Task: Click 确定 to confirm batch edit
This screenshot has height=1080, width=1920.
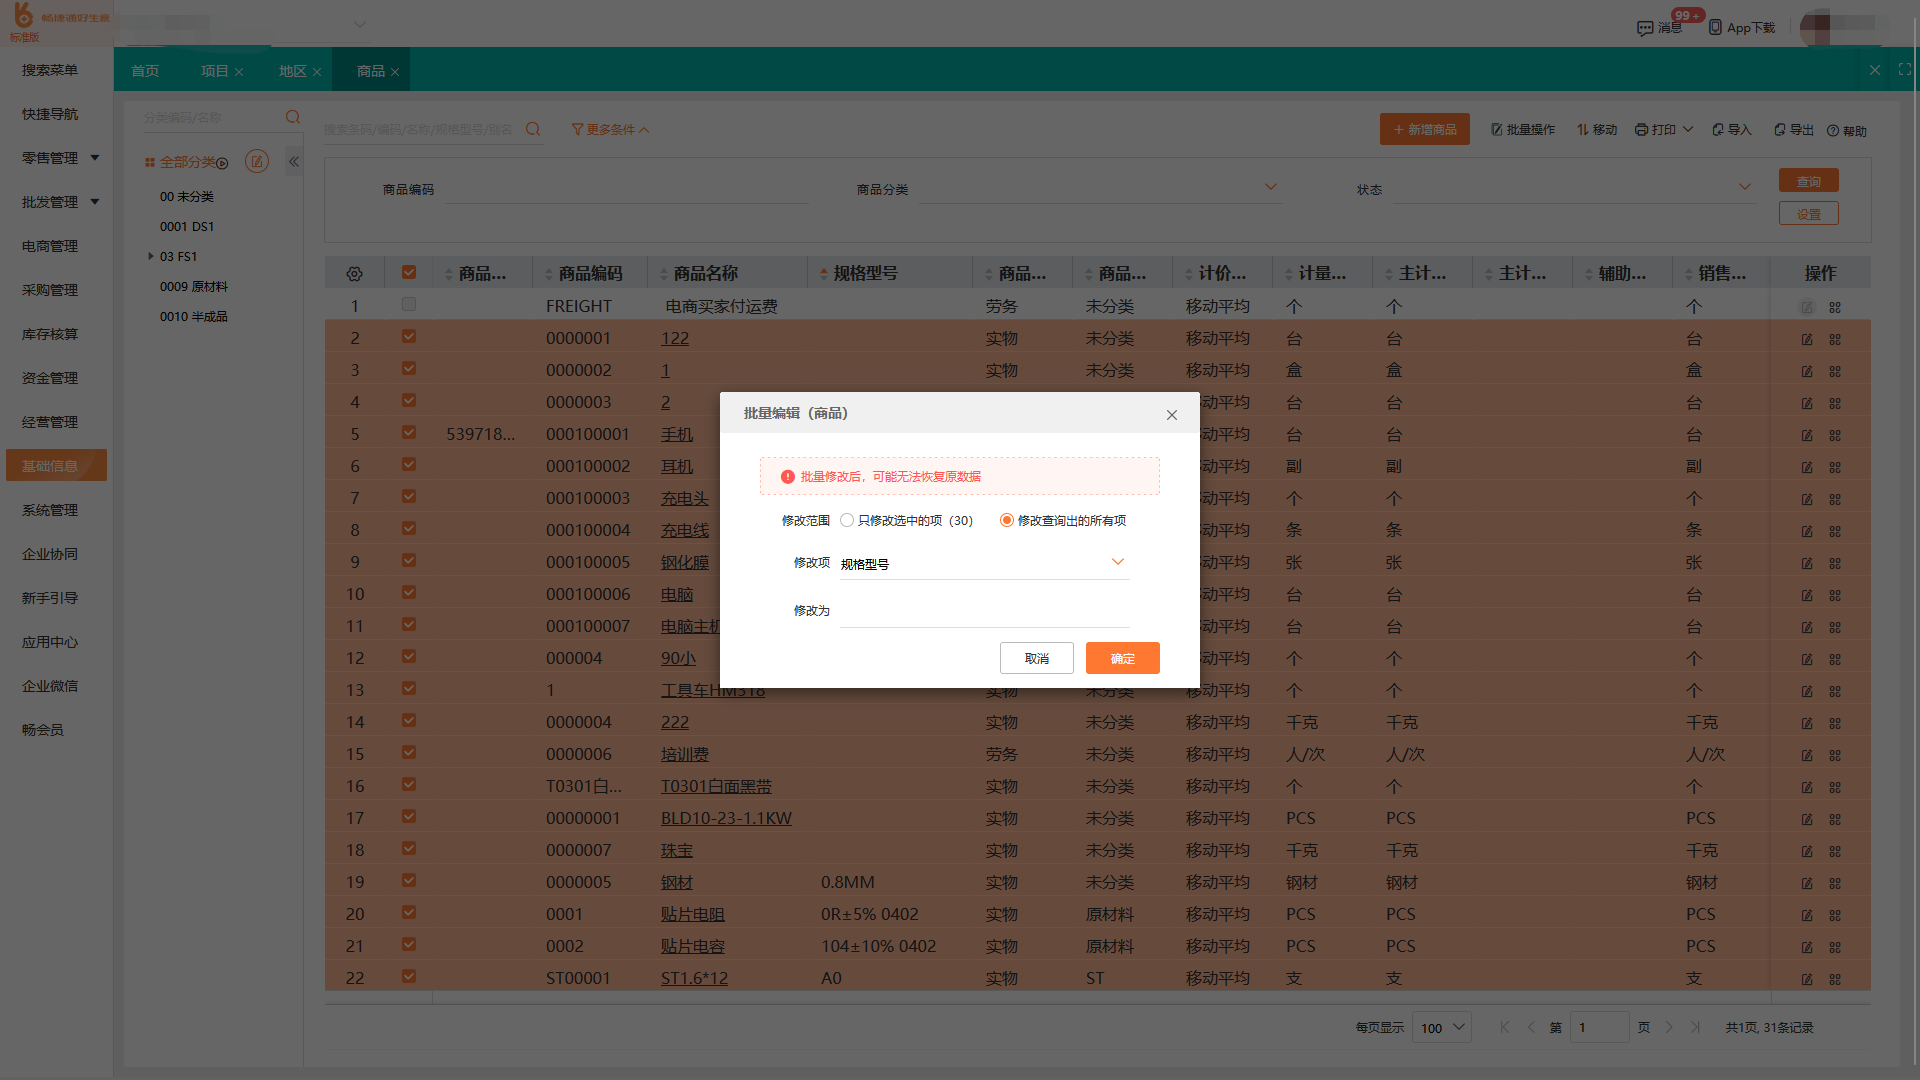Action: click(x=1122, y=658)
